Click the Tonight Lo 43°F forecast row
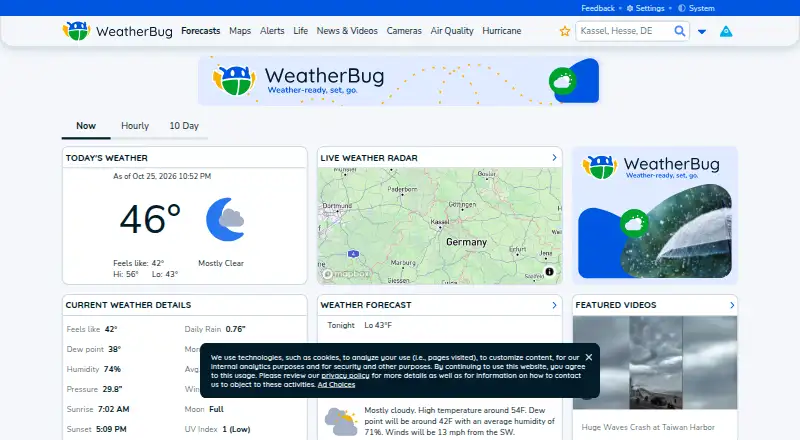800x440 pixels. [360, 325]
